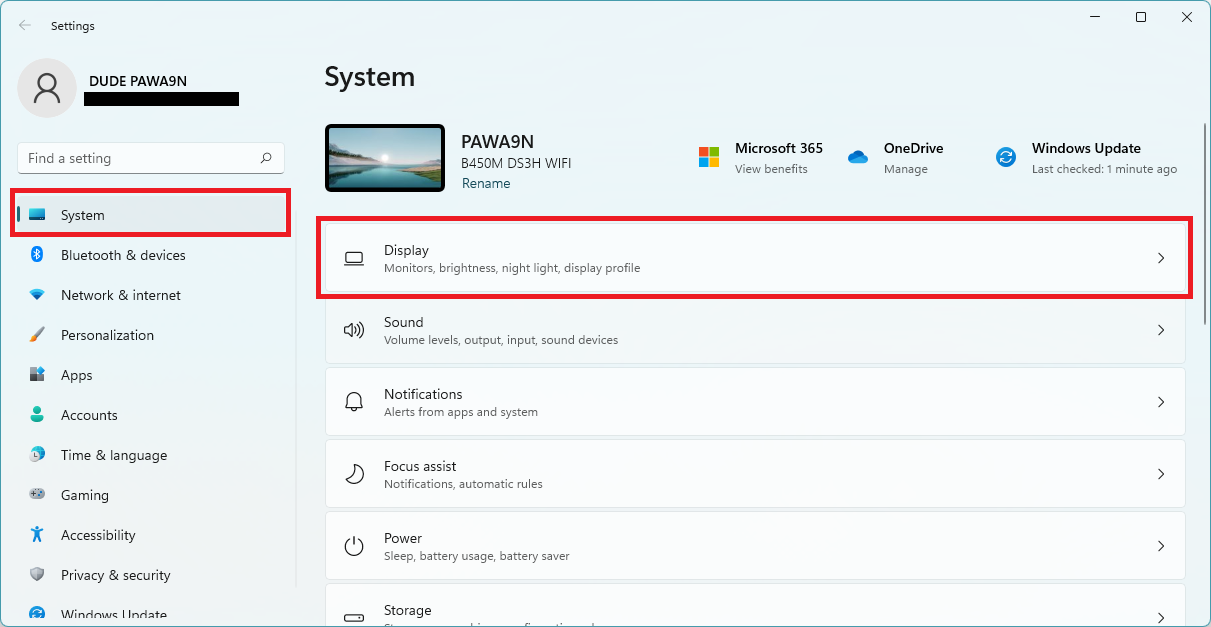Viewport: 1211px width, 627px height.
Task: Click the back arrow in title bar
Action: 25,26
